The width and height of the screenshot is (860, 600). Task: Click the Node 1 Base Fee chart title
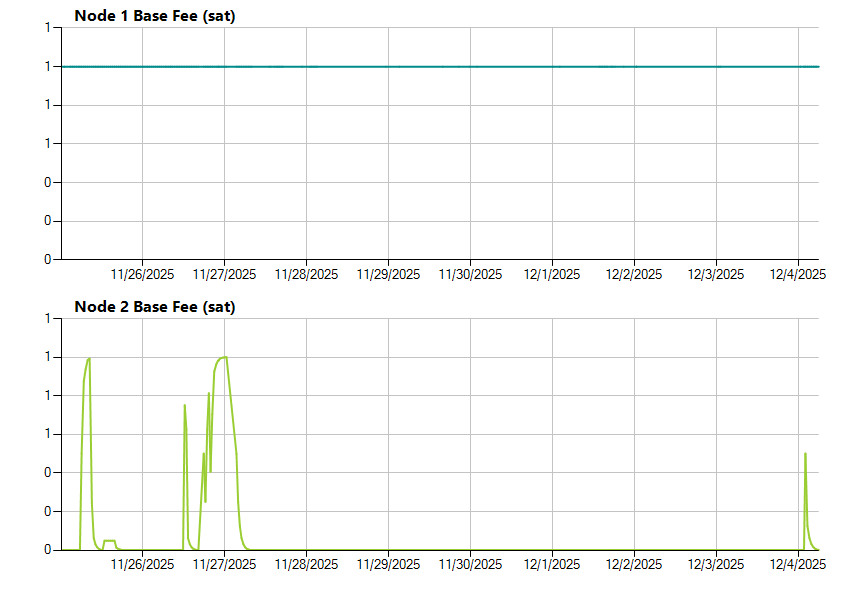(155, 15)
